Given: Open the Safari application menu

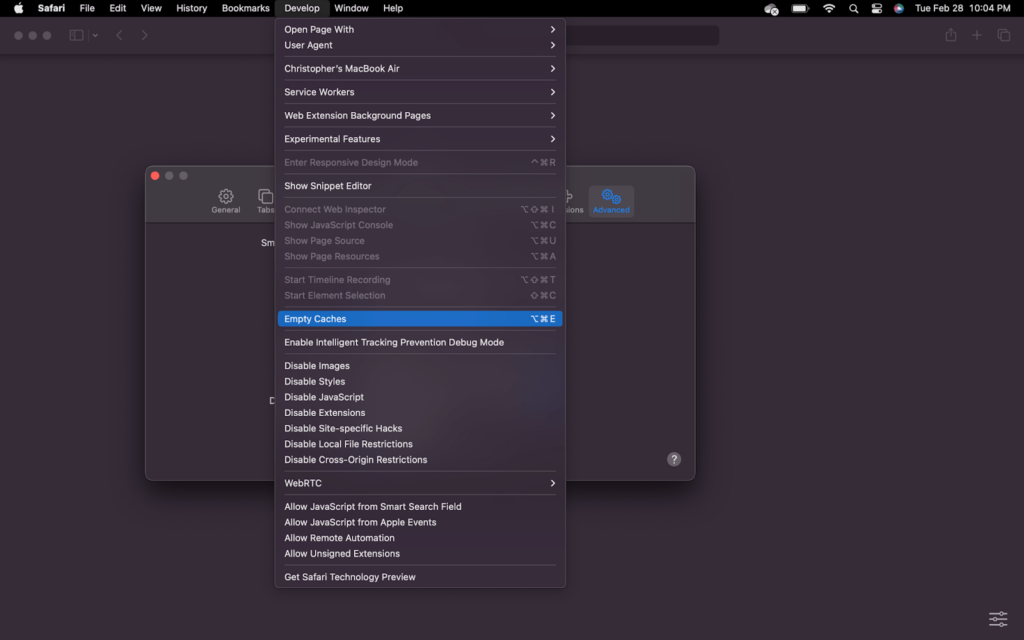Looking at the screenshot, I should 51,8.
